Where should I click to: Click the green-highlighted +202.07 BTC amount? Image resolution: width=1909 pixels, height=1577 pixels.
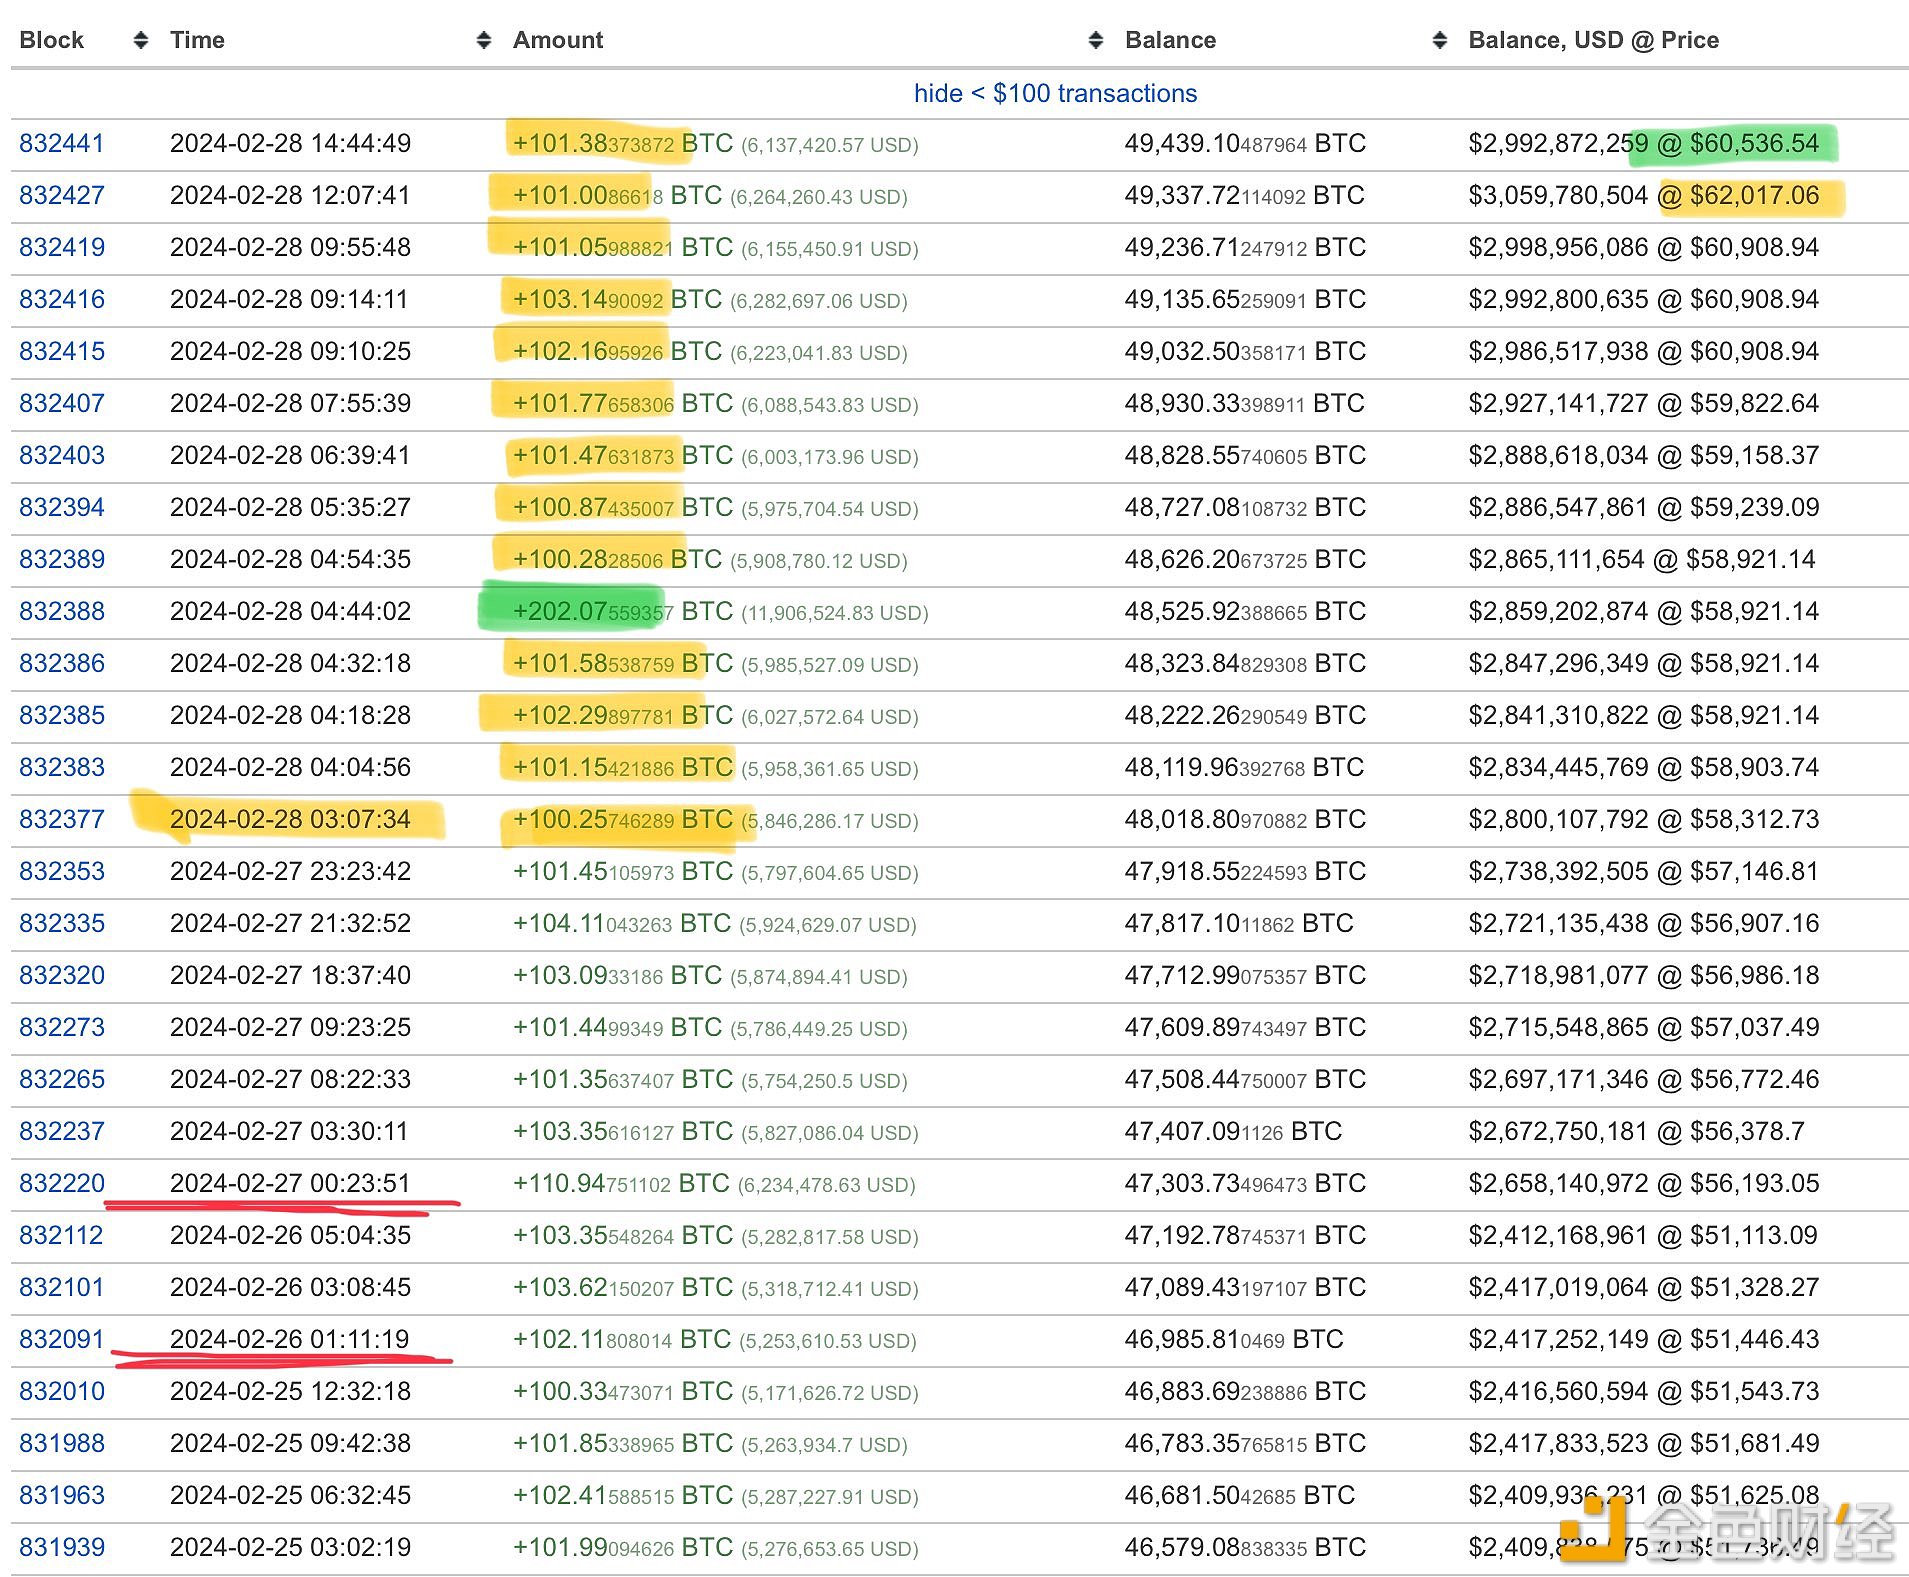click(592, 612)
